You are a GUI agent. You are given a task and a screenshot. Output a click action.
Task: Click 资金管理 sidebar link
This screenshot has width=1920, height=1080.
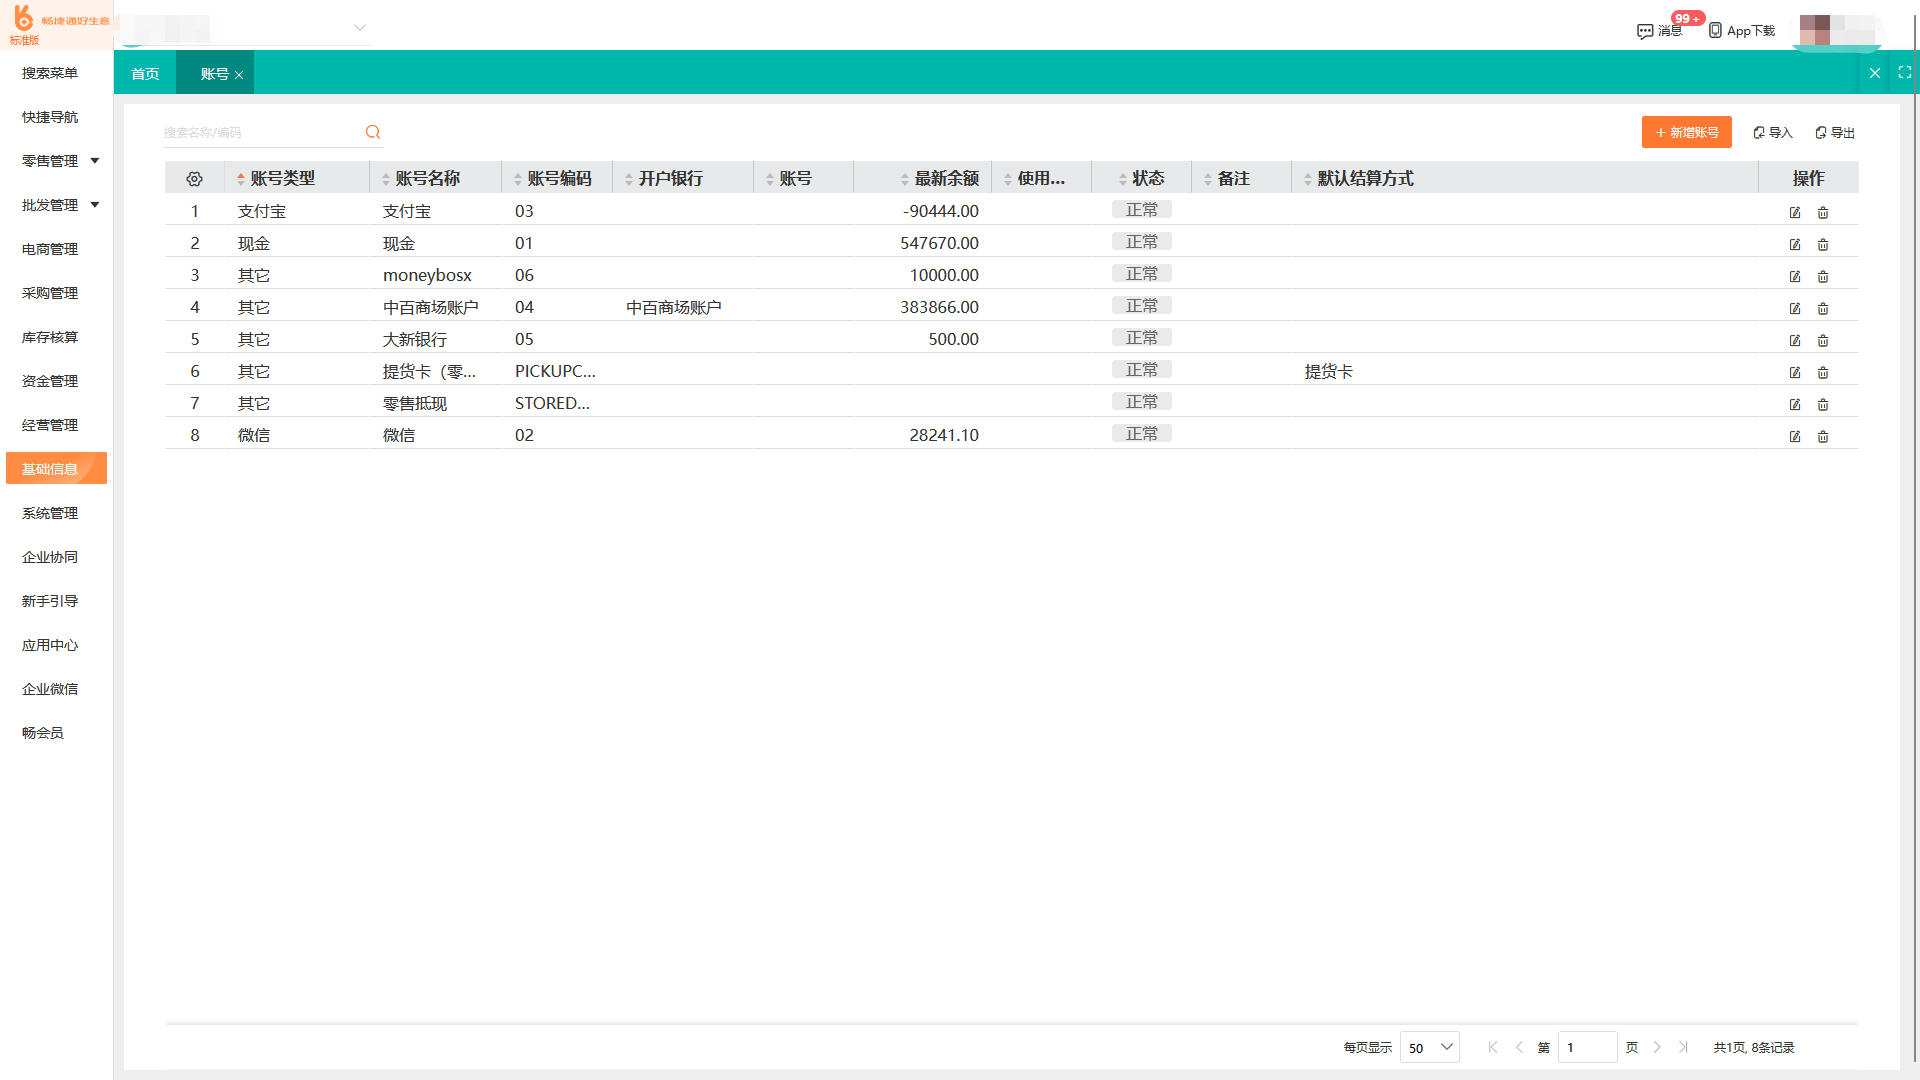point(51,380)
